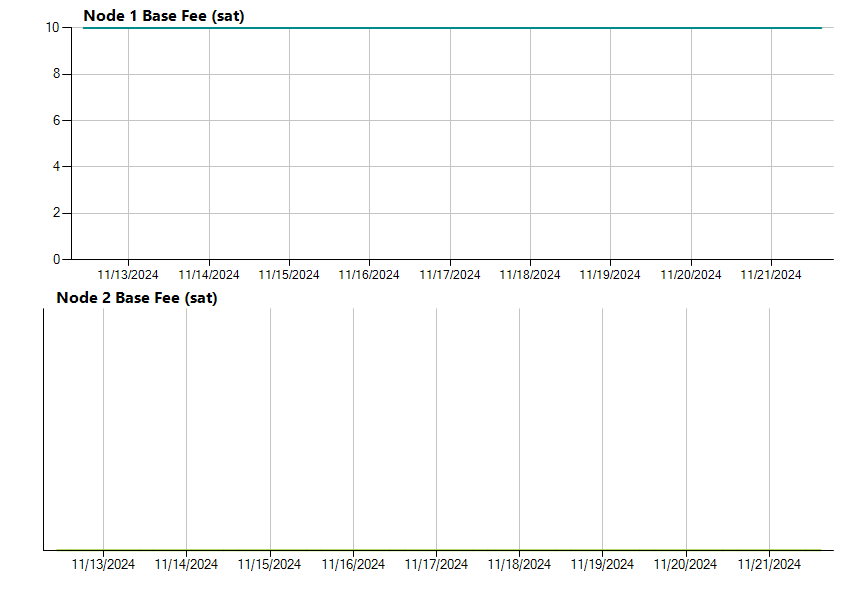The height and width of the screenshot is (600, 860).
Task: Click the left axis line of bottom chart
Action: pyautogui.click(x=43, y=430)
